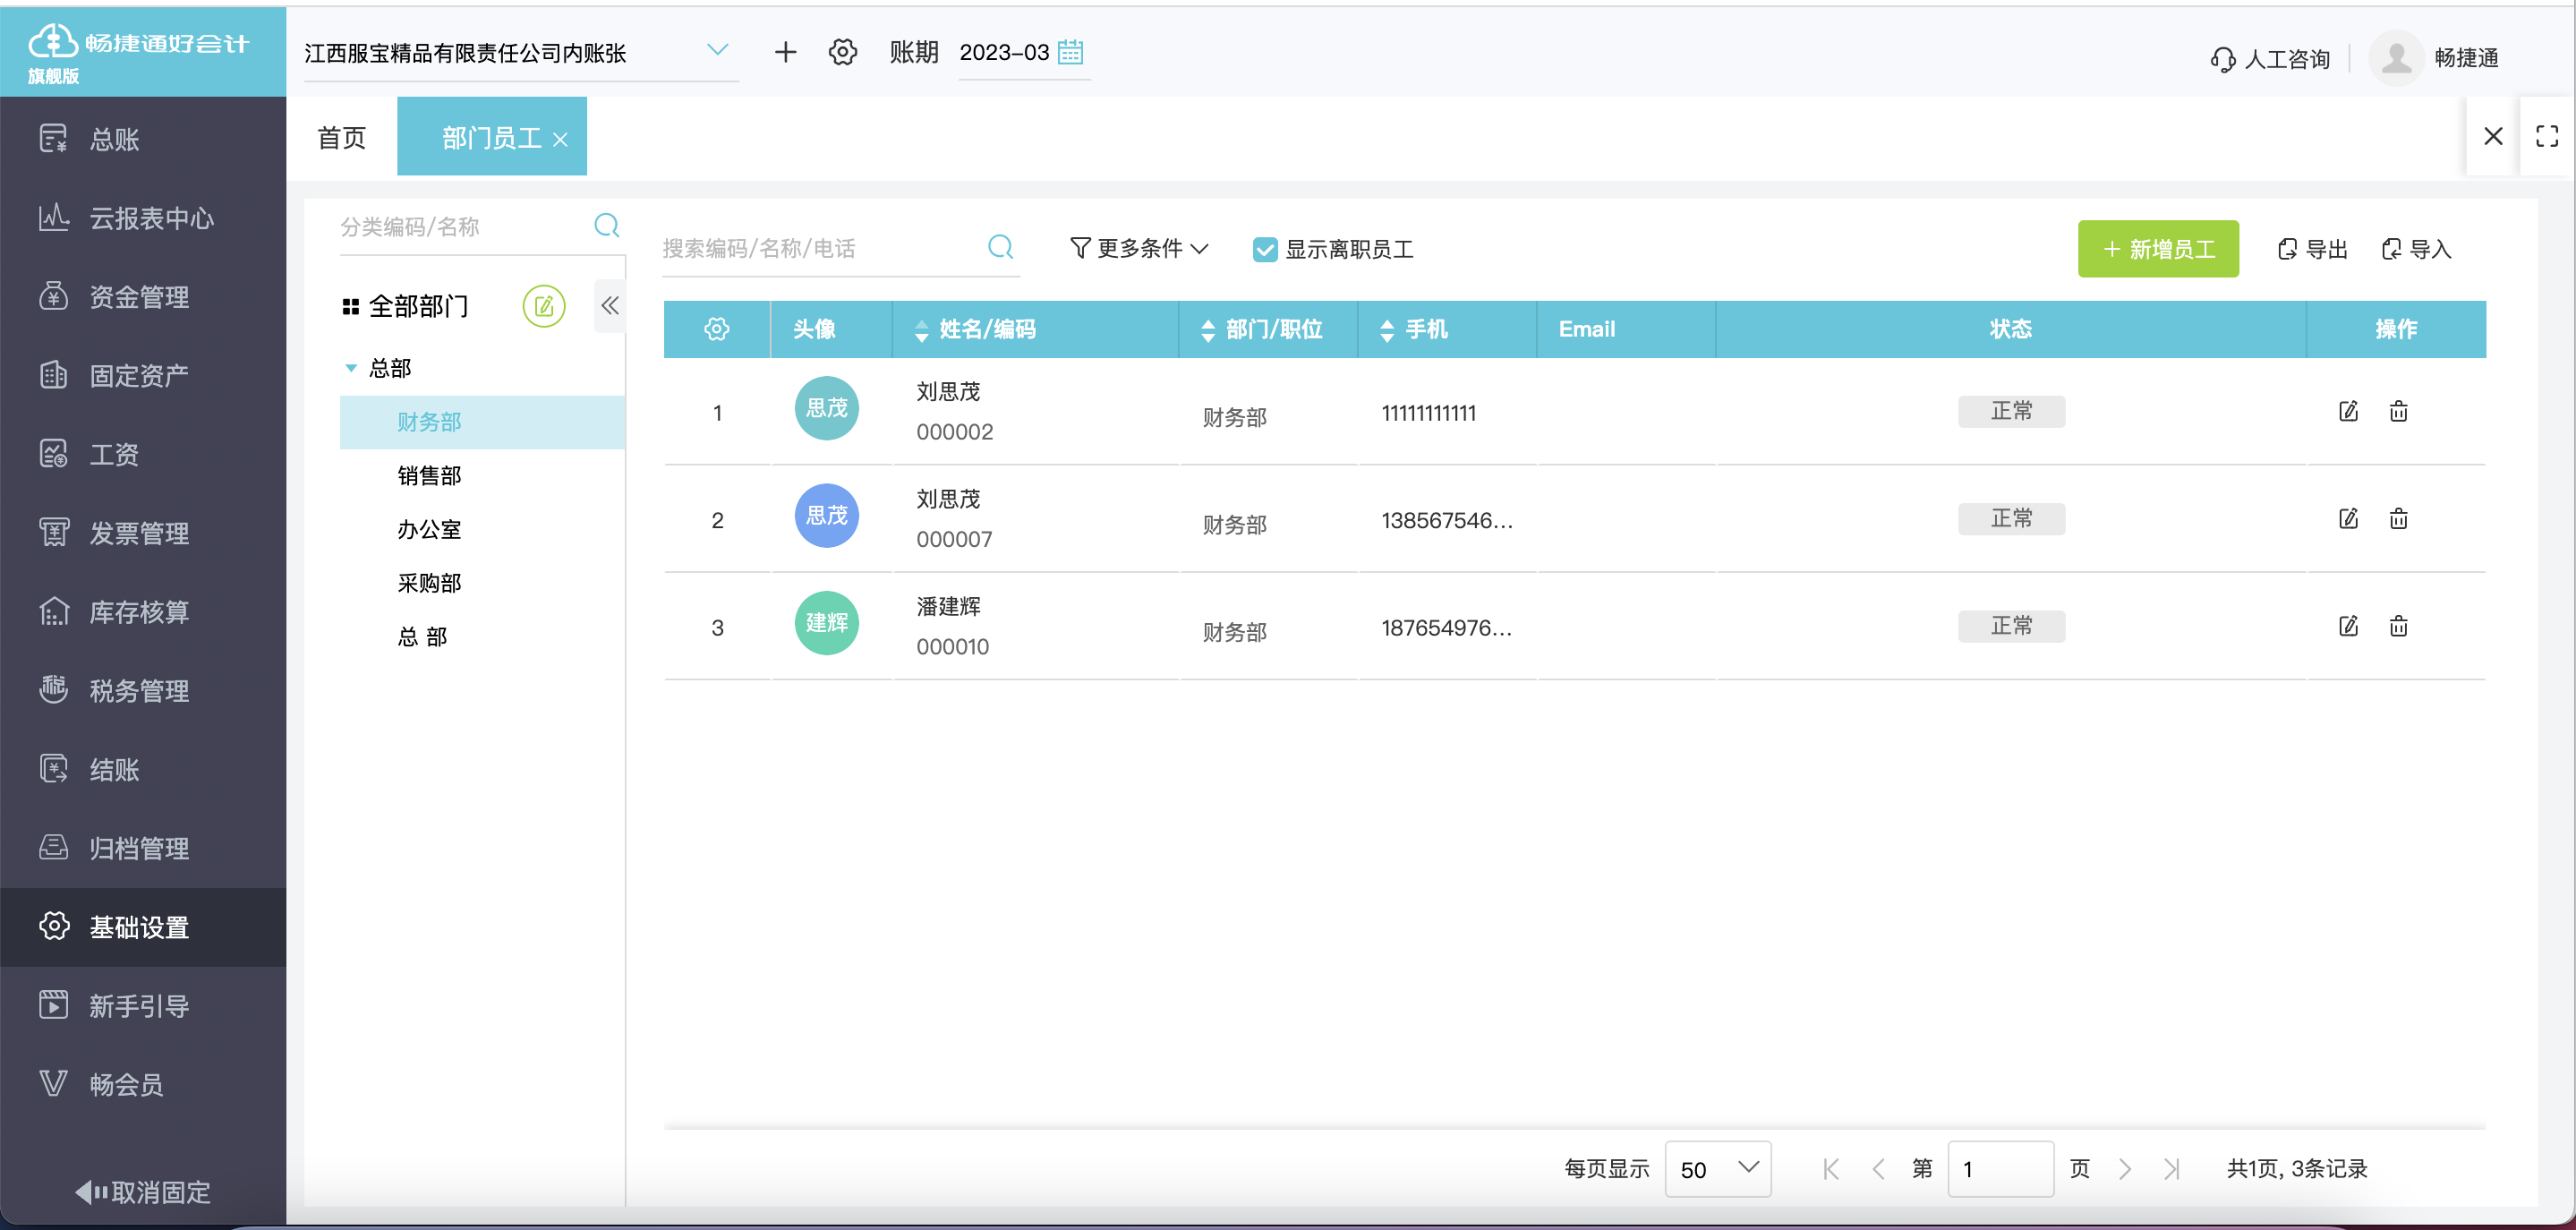Click the settings gear icon in employee row
This screenshot has height=1230, width=2576.
[x=714, y=329]
